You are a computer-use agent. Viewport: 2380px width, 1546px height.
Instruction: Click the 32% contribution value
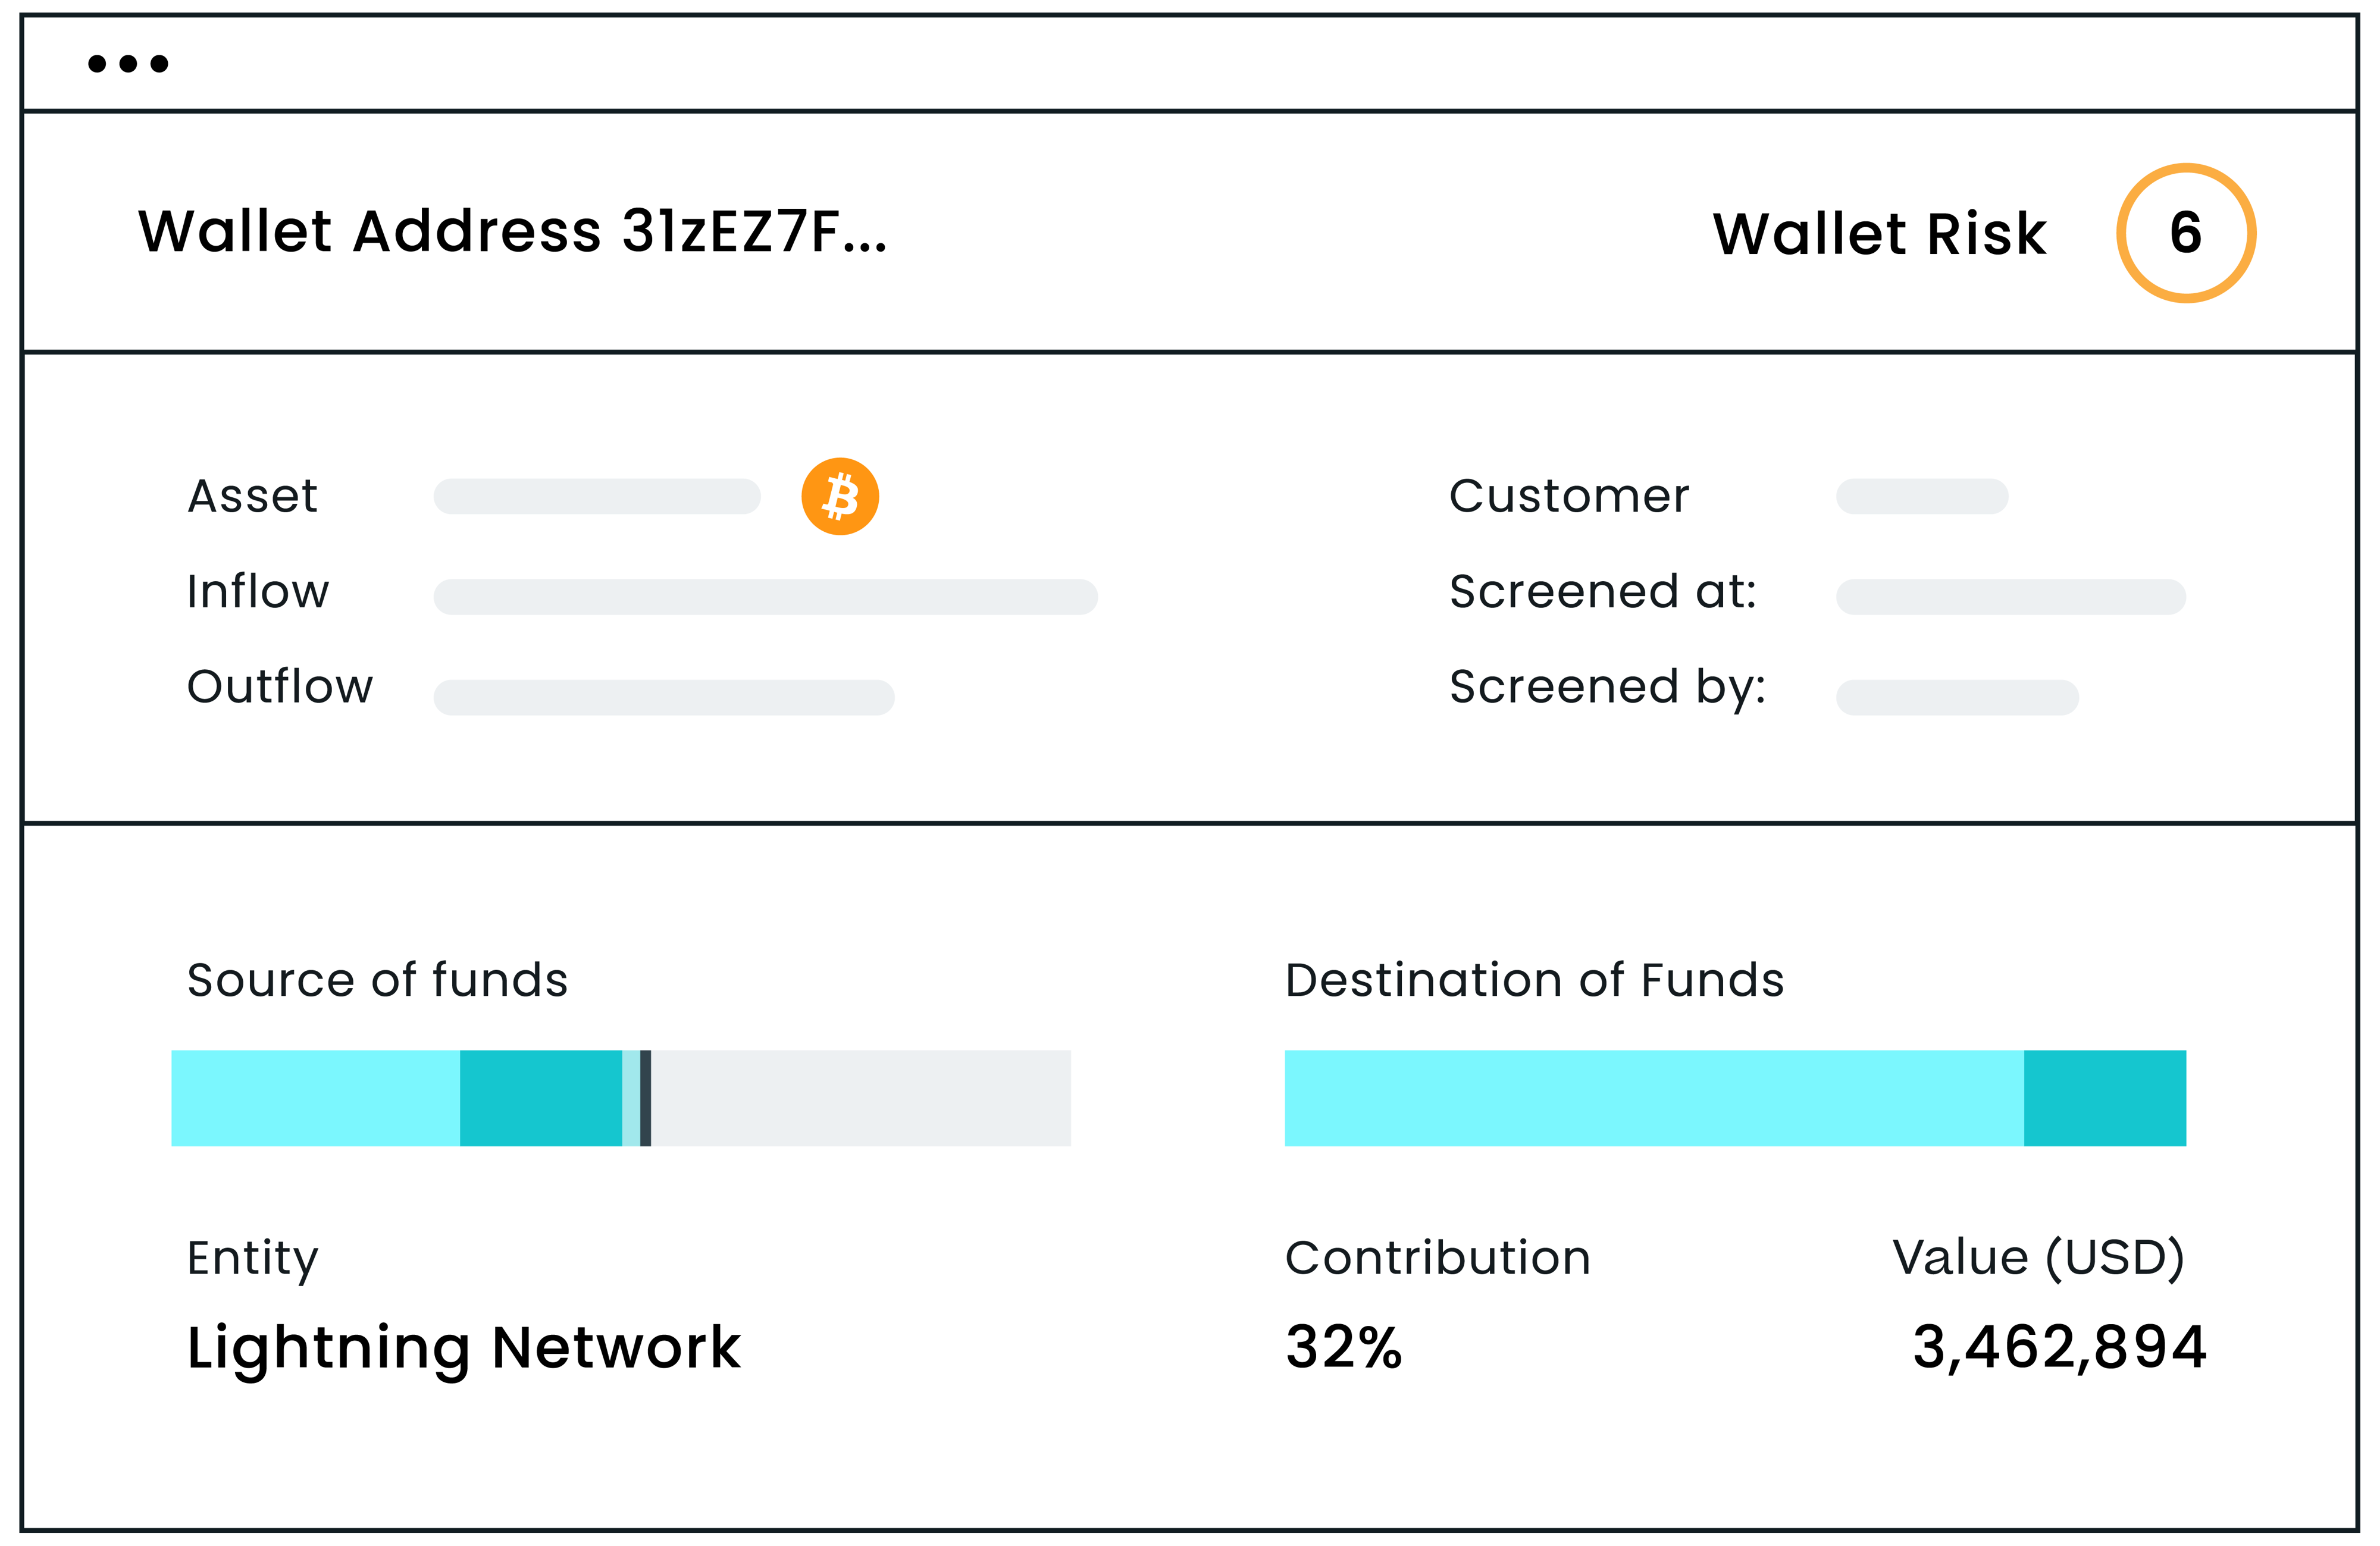(x=1344, y=1347)
